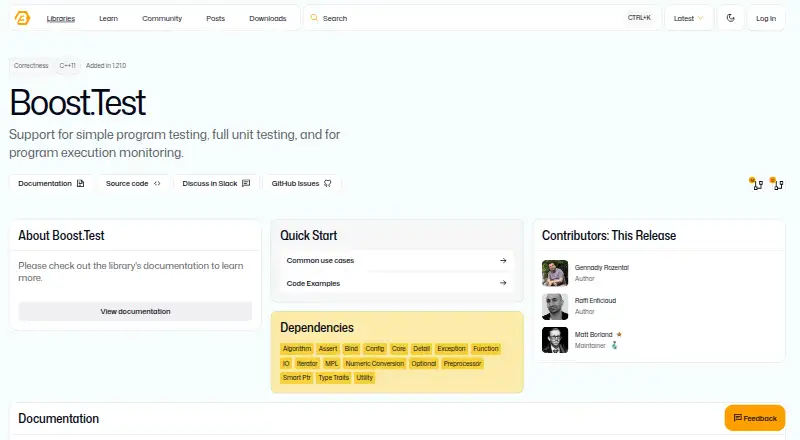Open the Optional dependency tag
The width and height of the screenshot is (800, 440).
[423, 363]
